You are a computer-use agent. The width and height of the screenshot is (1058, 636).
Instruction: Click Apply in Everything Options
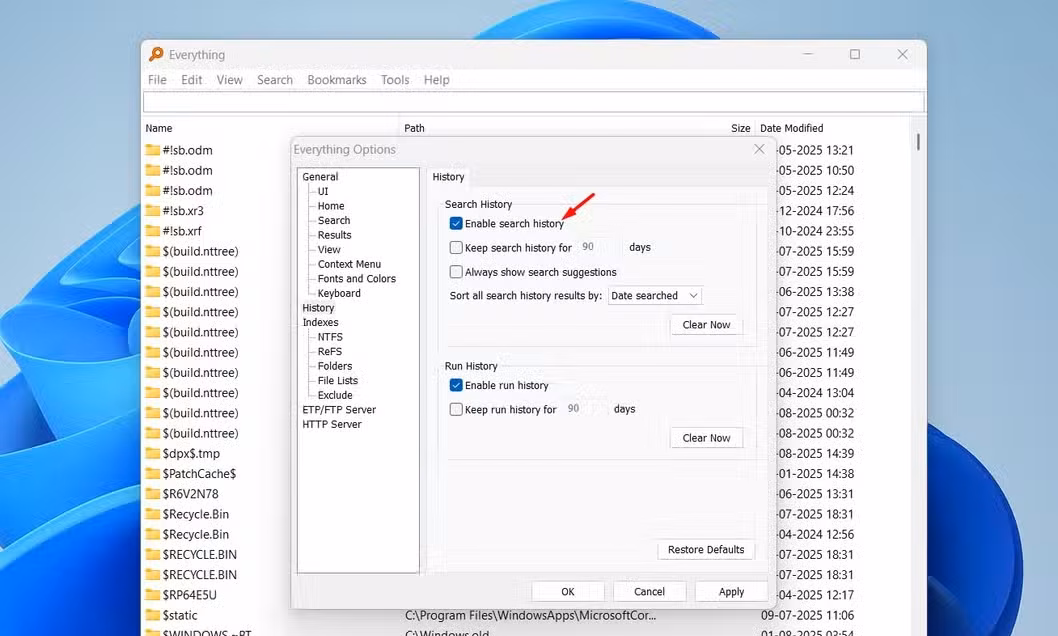click(x=731, y=591)
